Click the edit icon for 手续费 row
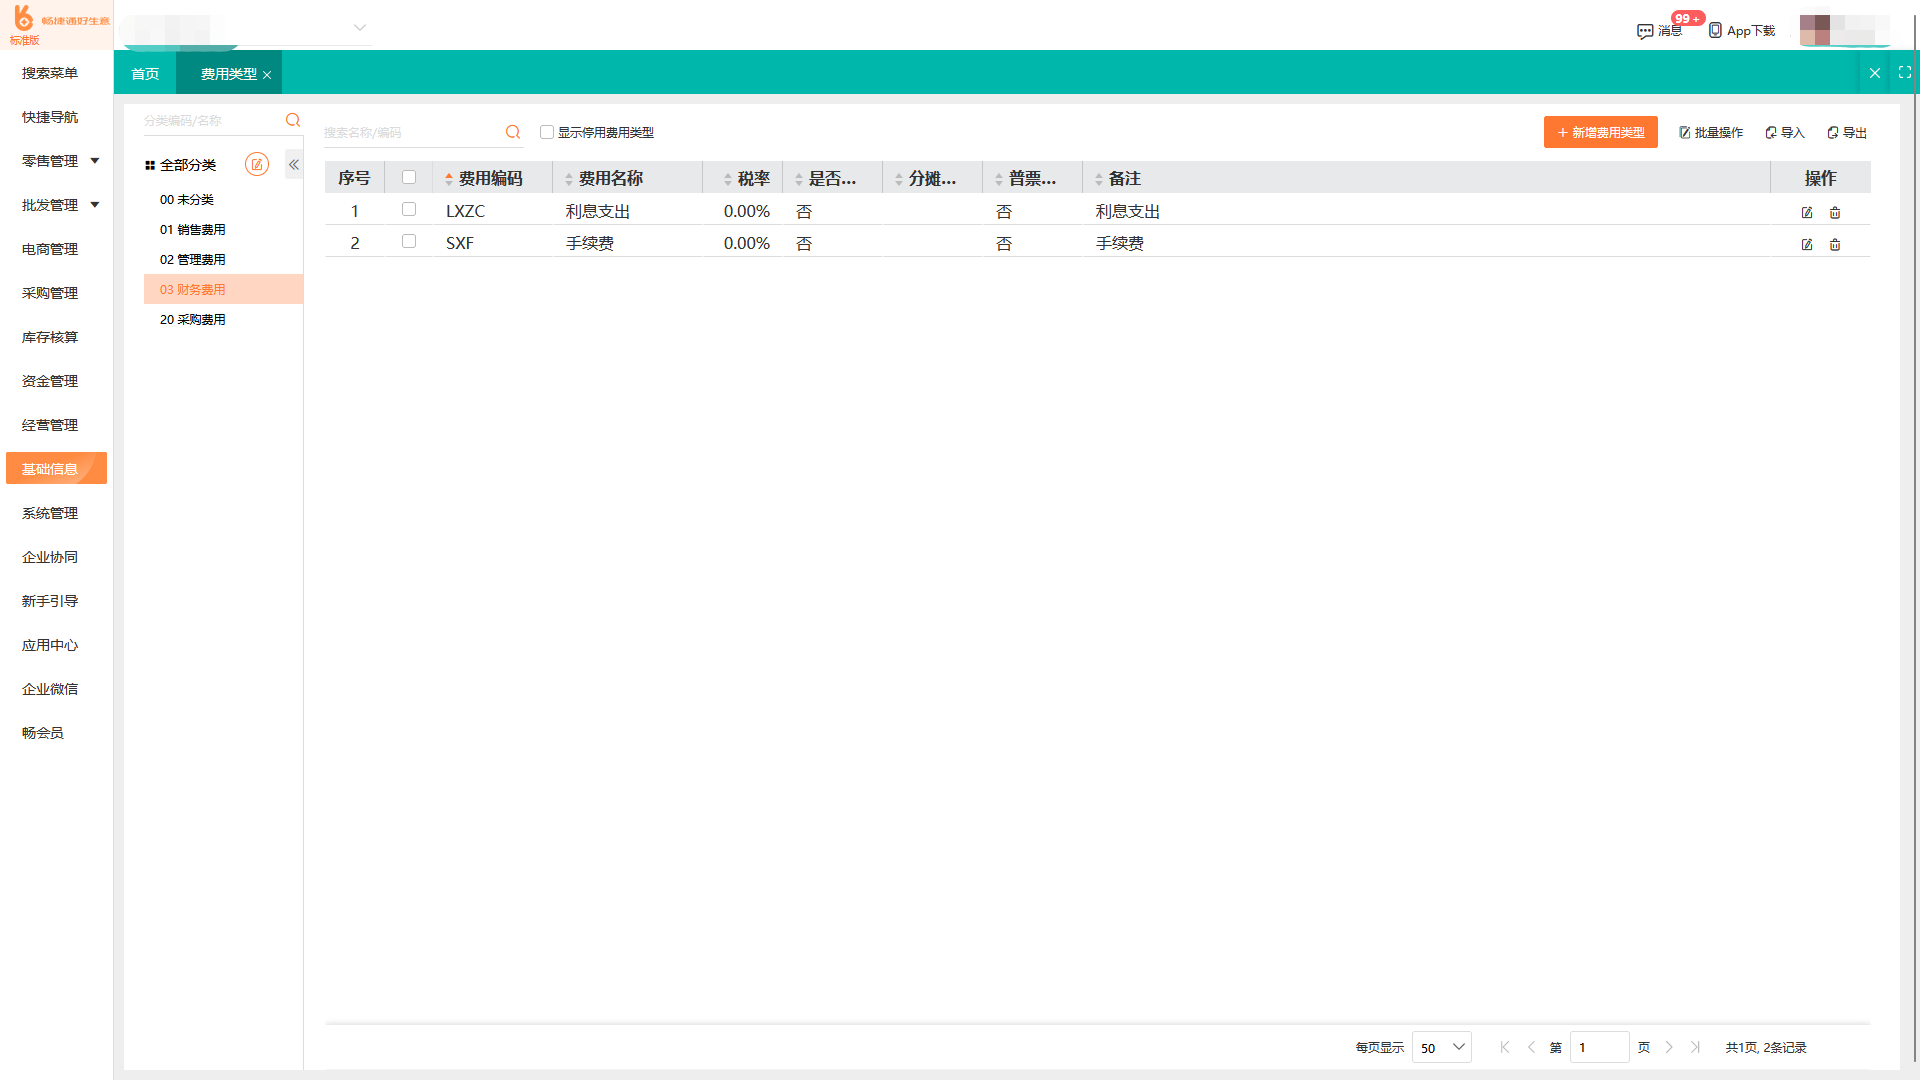This screenshot has height=1080, width=1920. point(1807,244)
